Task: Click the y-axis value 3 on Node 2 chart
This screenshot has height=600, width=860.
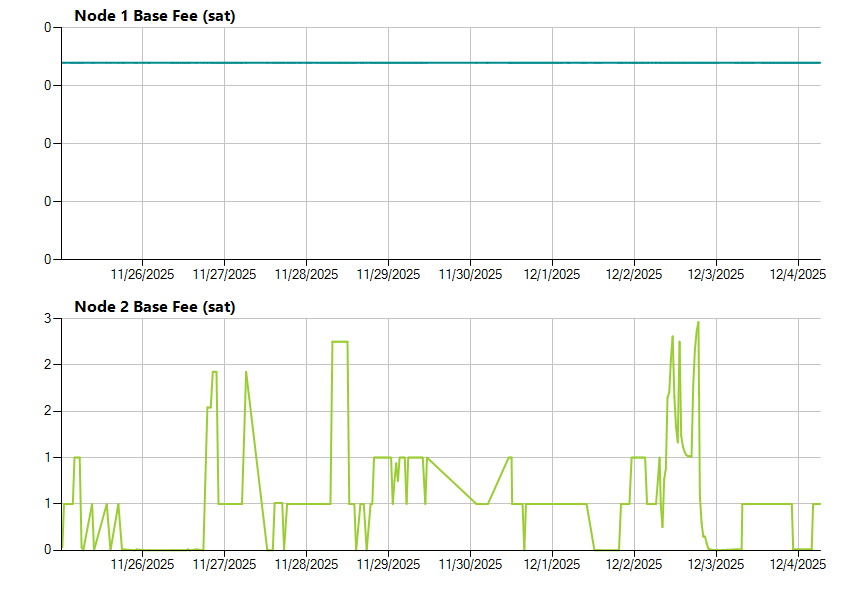Action: (46, 318)
